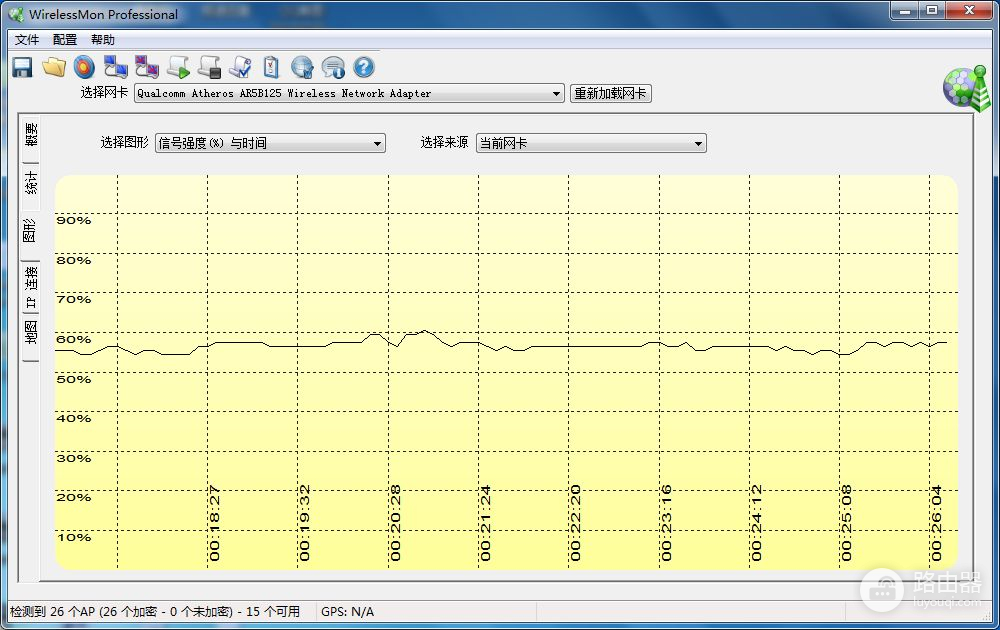Screen dimensions: 1000x630
Task: Click the scroll with checkmark icon
Action: (240, 67)
